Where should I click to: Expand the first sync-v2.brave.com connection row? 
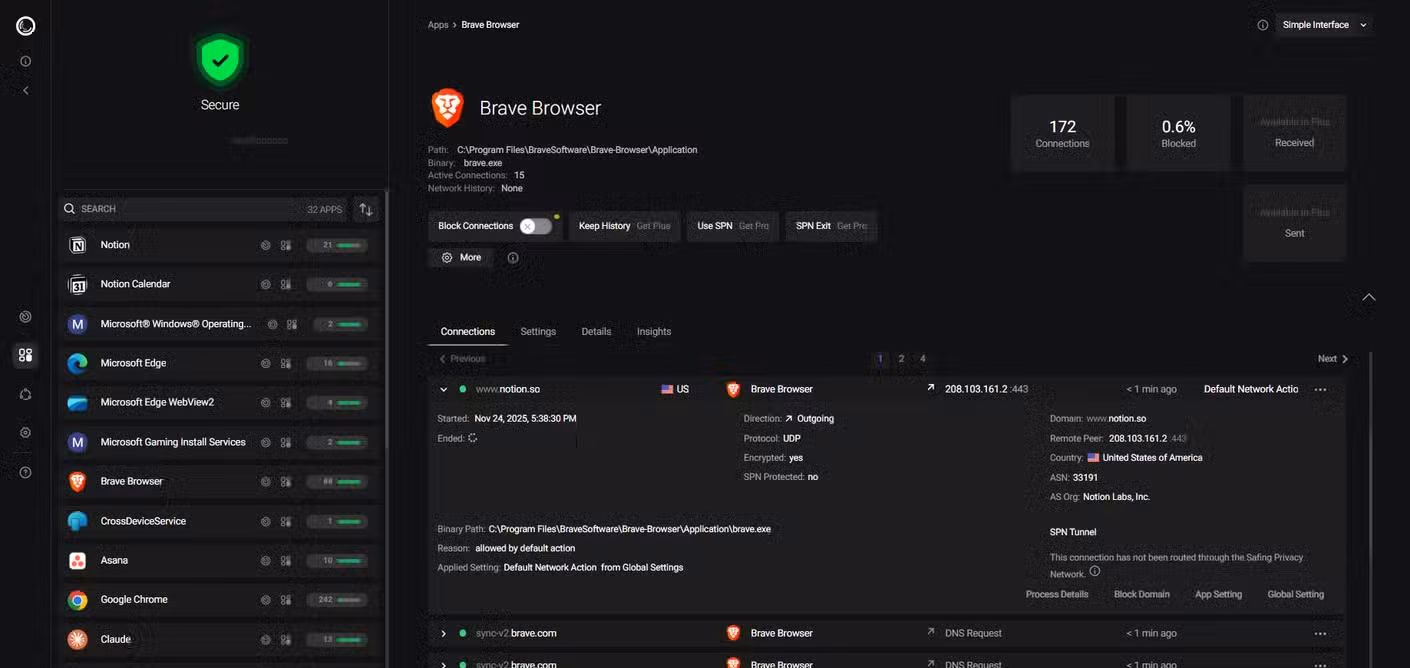click(x=443, y=633)
